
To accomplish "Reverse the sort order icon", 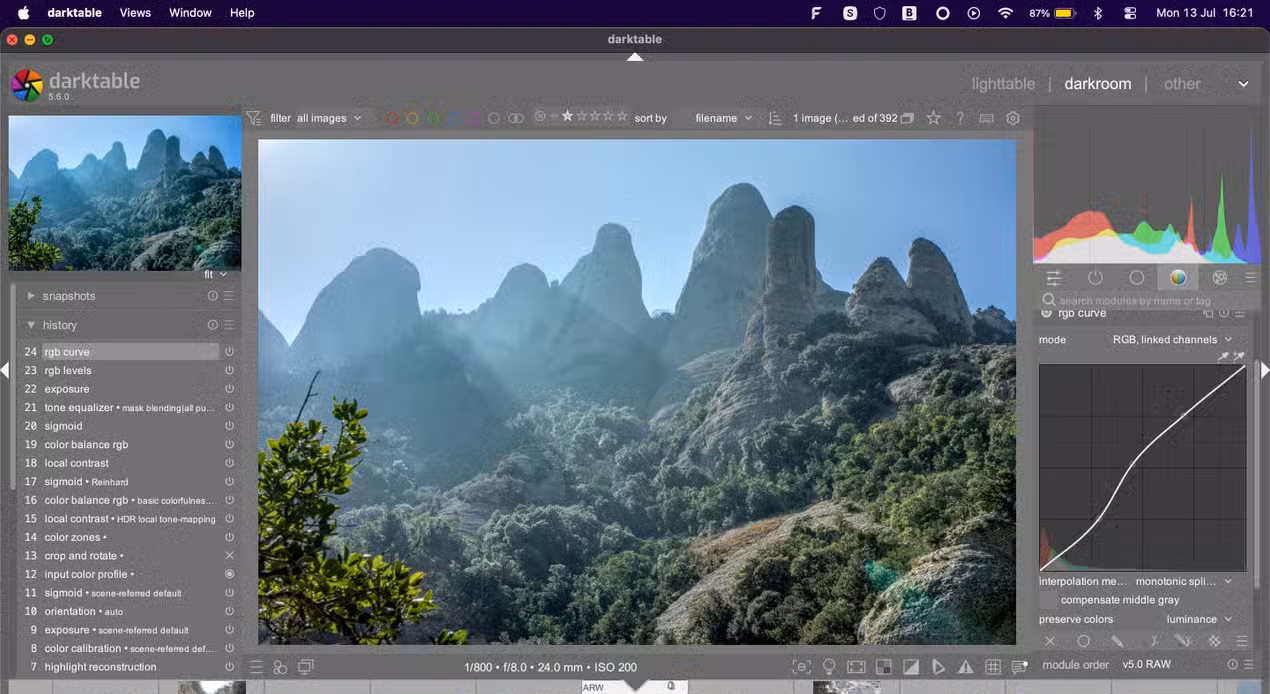I will tap(775, 118).
